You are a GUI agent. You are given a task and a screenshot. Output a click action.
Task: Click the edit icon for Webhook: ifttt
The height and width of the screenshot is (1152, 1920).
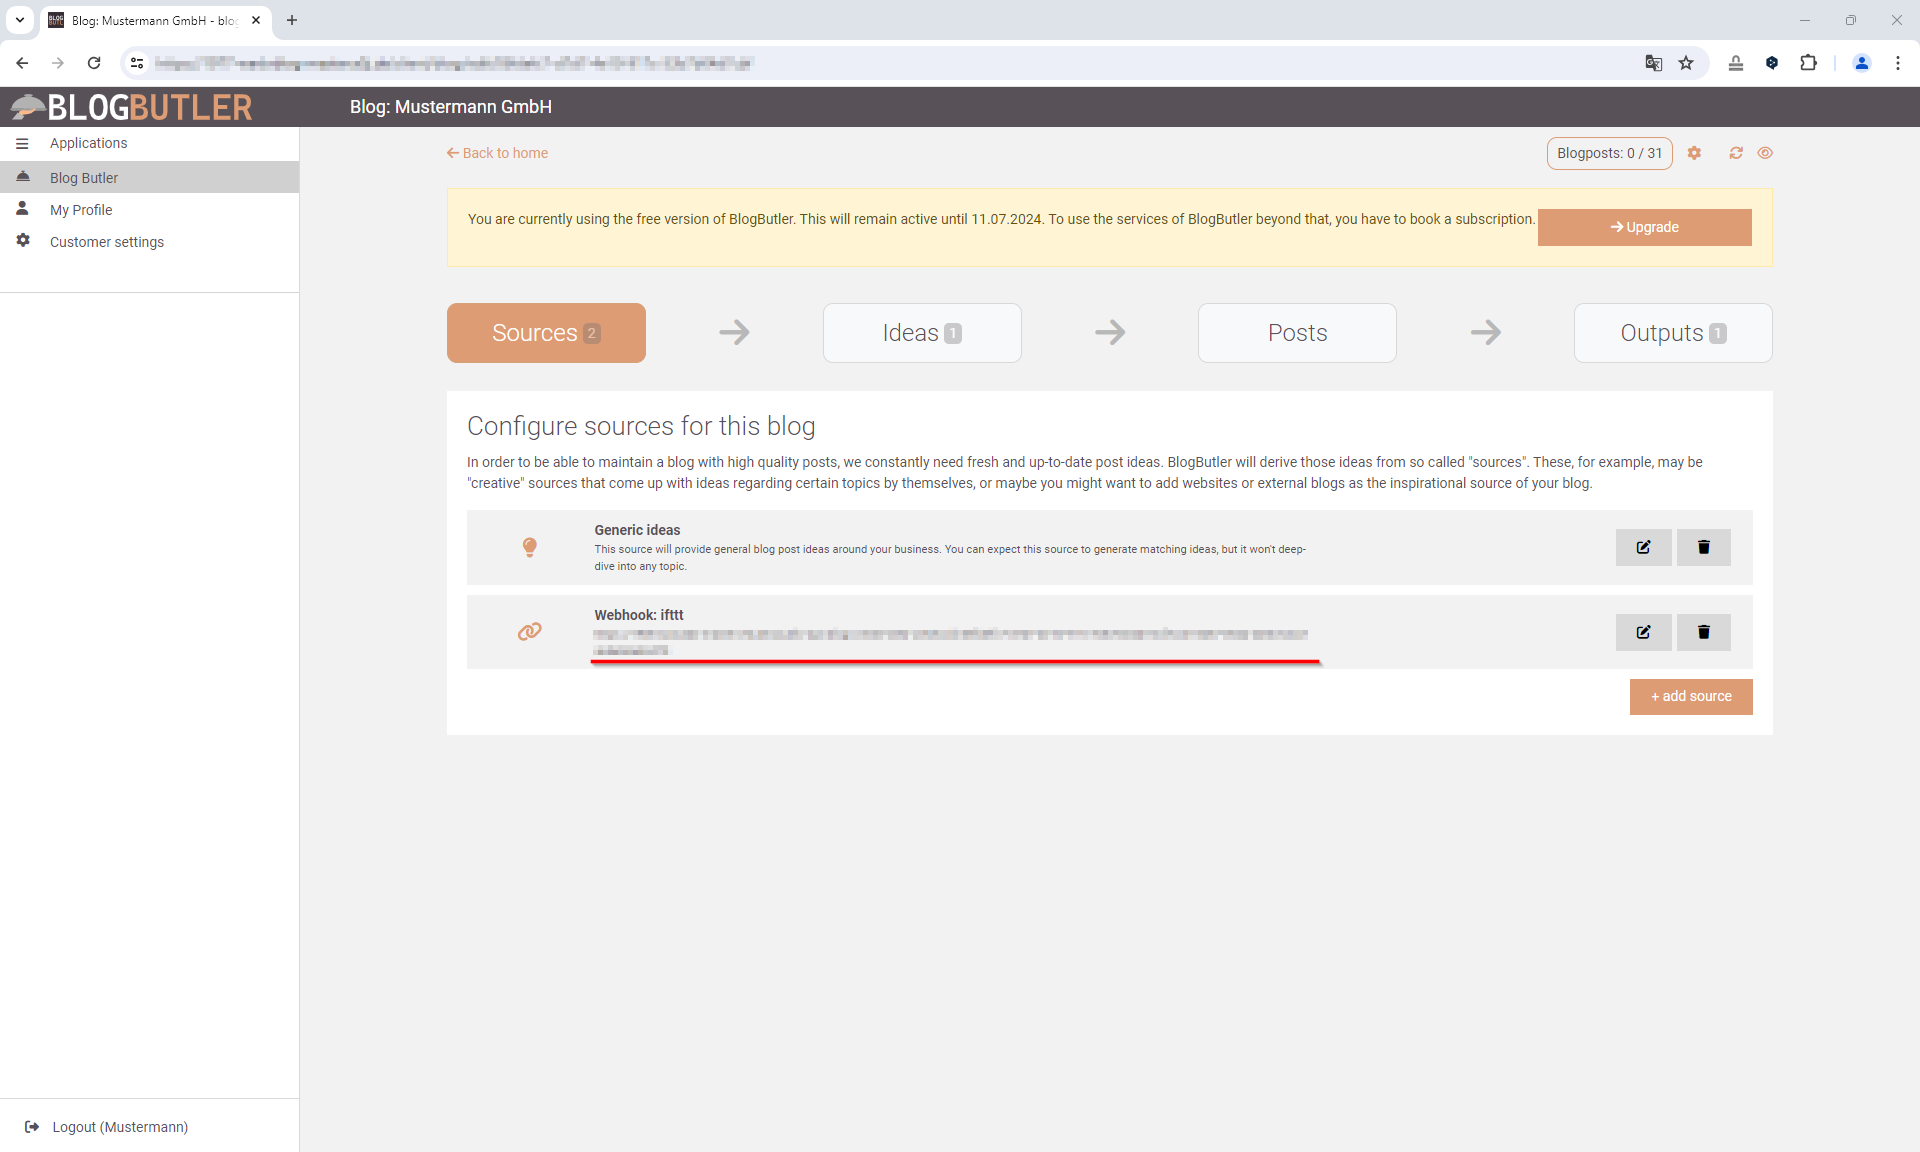click(x=1644, y=632)
